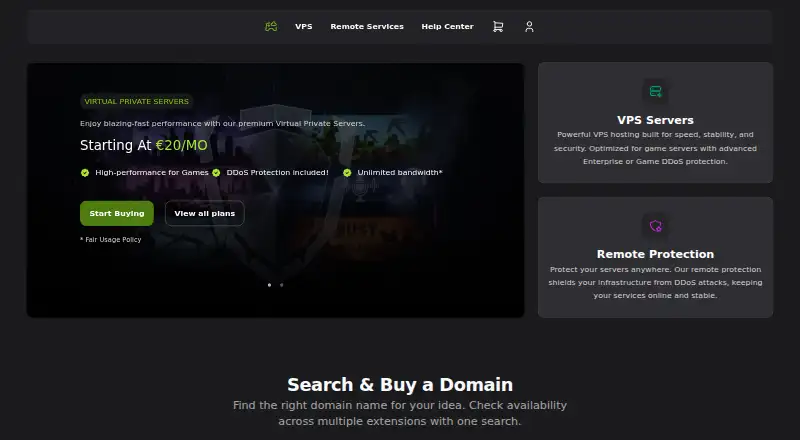Click checkmark icon beside Unlimited bandwidth
This screenshot has width=800, height=440.
point(347,173)
